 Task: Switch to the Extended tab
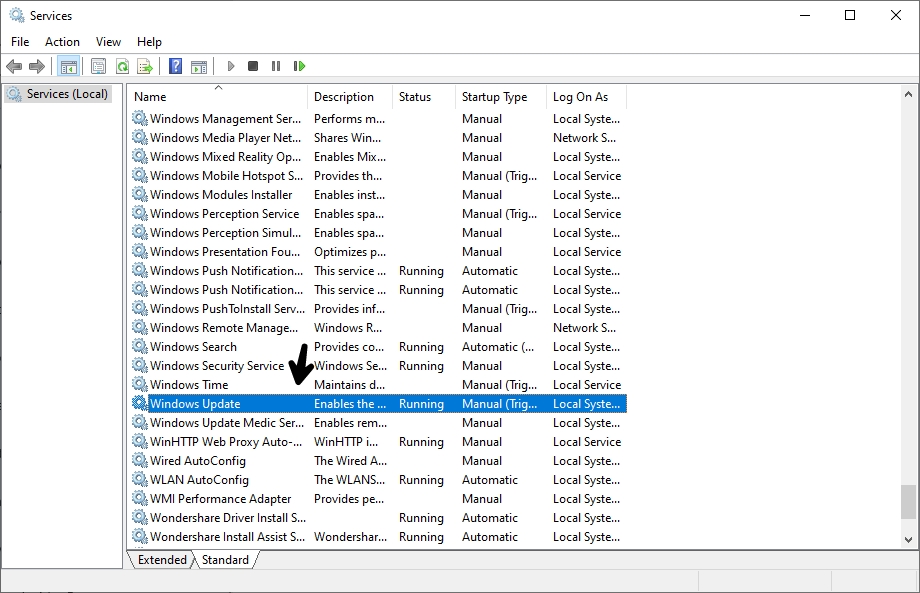(162, 560)
